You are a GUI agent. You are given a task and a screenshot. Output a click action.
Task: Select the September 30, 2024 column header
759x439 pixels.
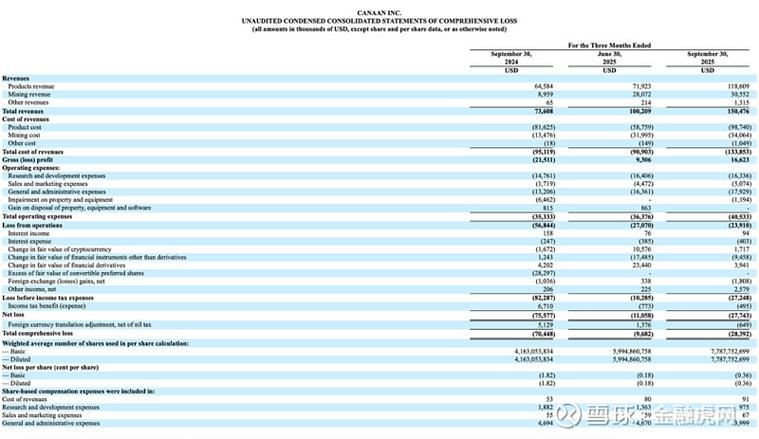pos(510,61)
